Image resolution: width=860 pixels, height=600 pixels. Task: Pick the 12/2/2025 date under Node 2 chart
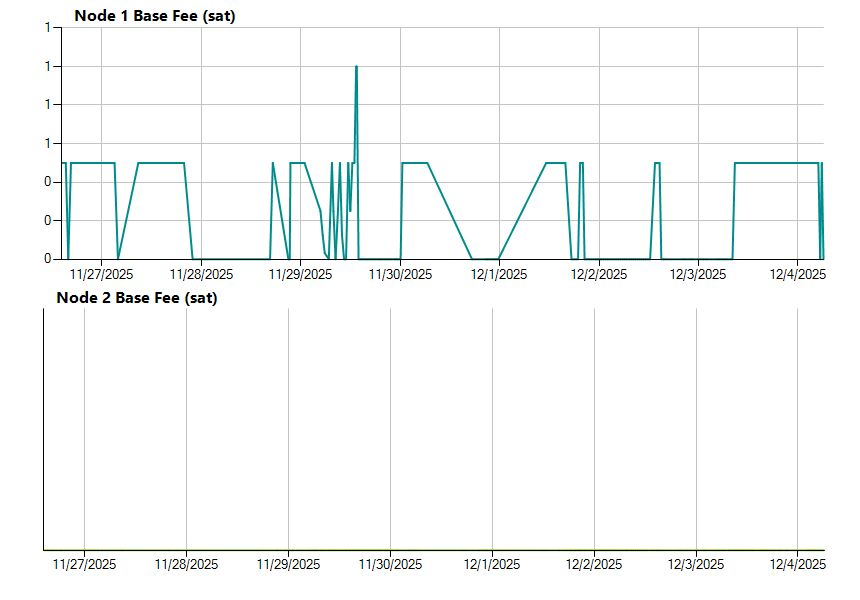(594, 565)
